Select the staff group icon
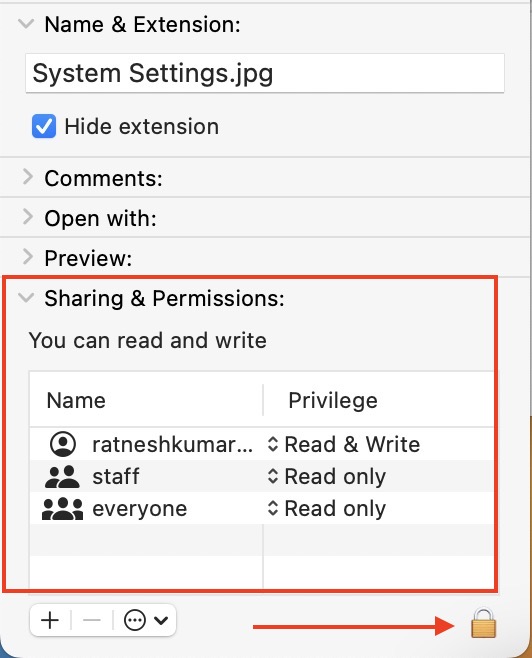The height and width of the screenshot is (658, 532). [x=62, y=476]
